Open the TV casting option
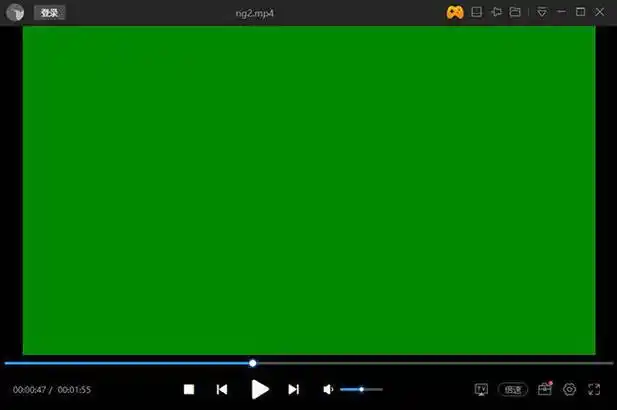This screenshot has height=410, width=617. coord(481,389)
